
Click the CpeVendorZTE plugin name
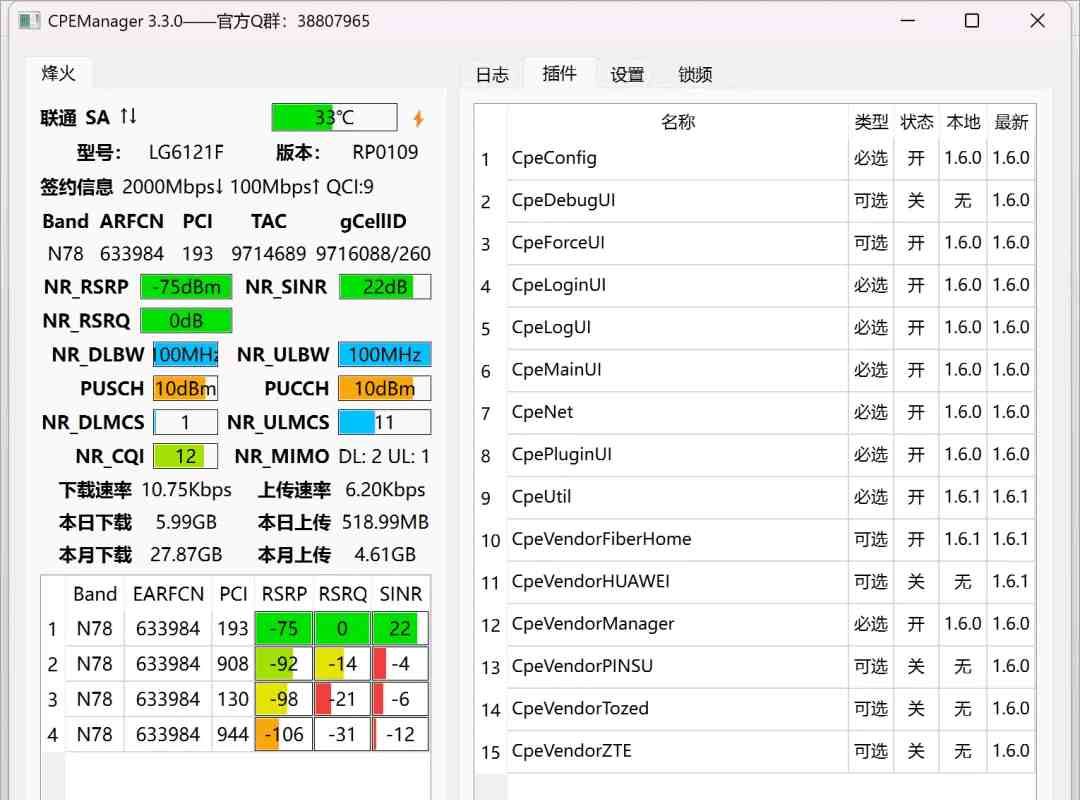571,751
